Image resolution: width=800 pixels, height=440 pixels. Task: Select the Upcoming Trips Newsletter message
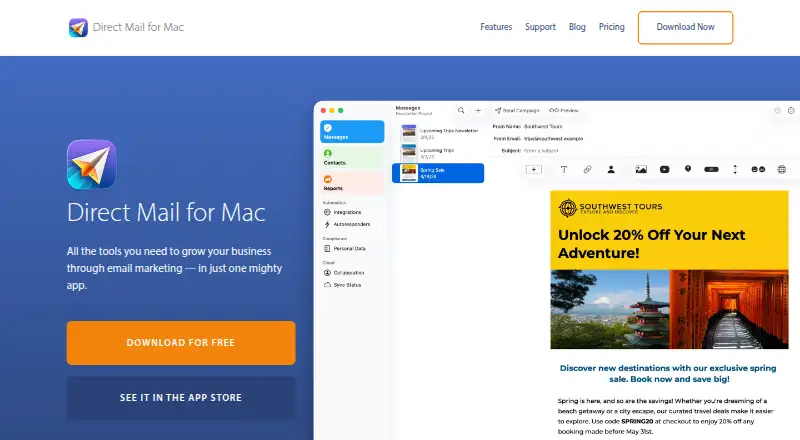pyautogui.click(x=439, y=134)
